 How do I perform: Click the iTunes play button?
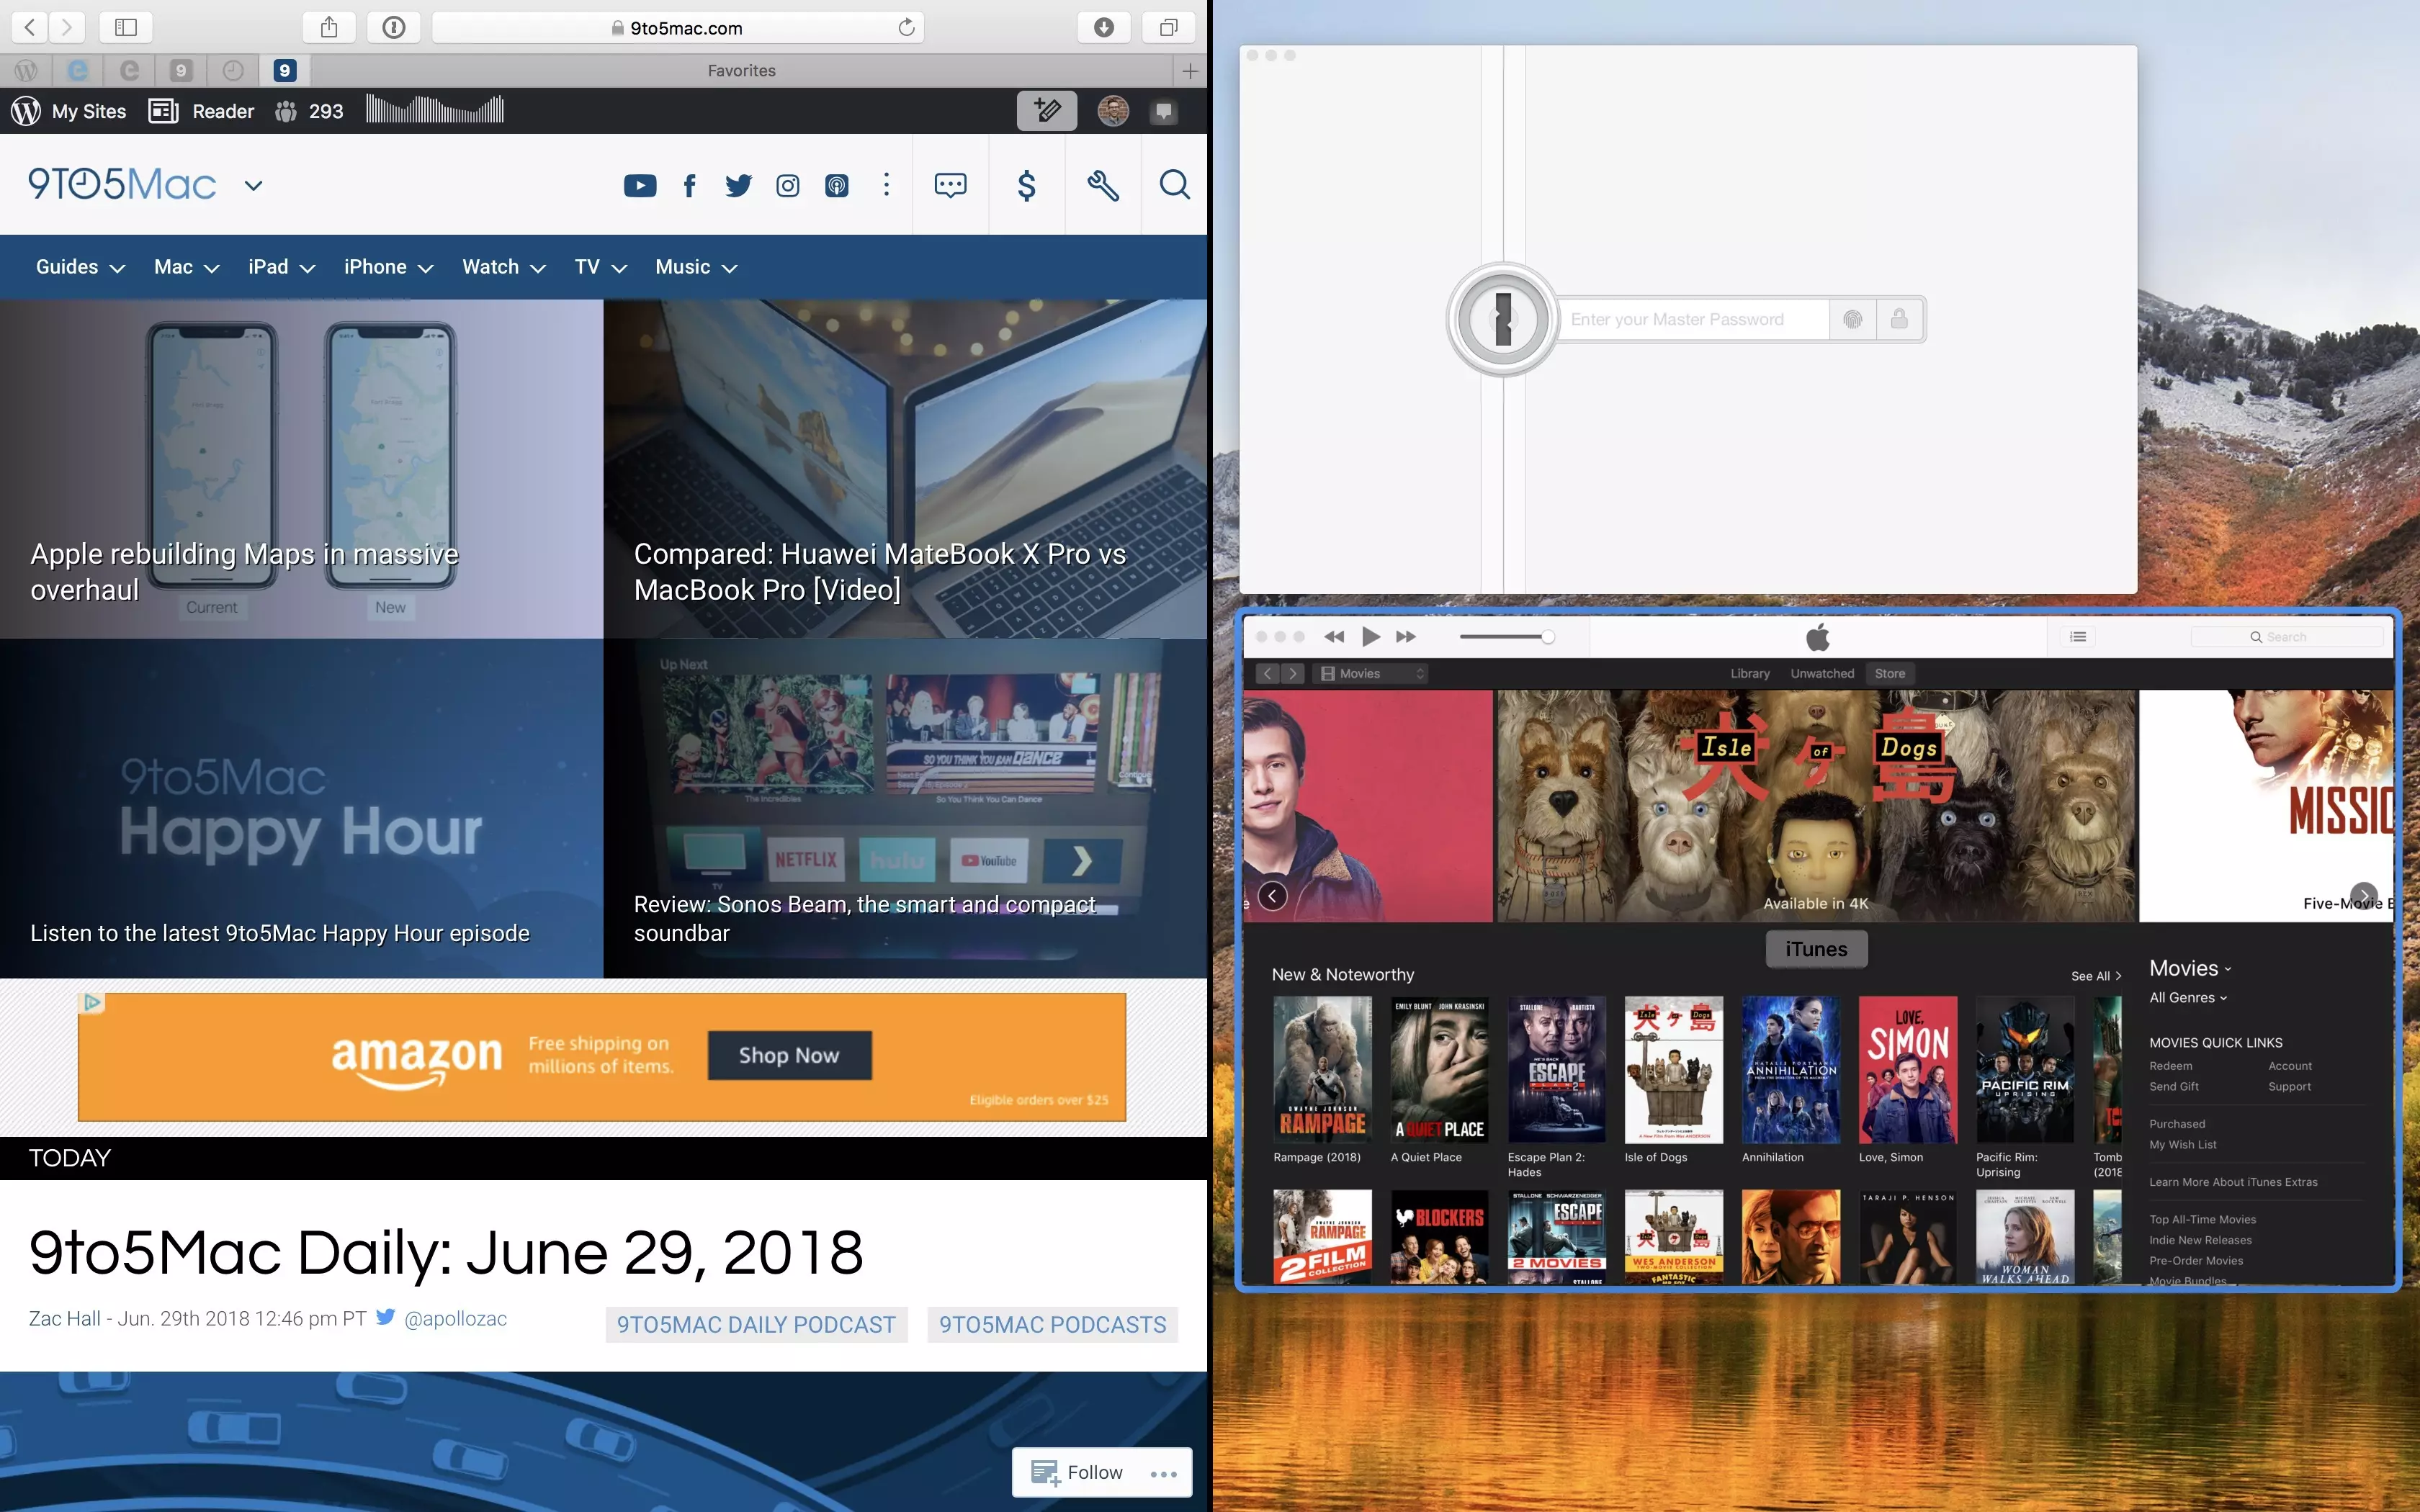1371,636
